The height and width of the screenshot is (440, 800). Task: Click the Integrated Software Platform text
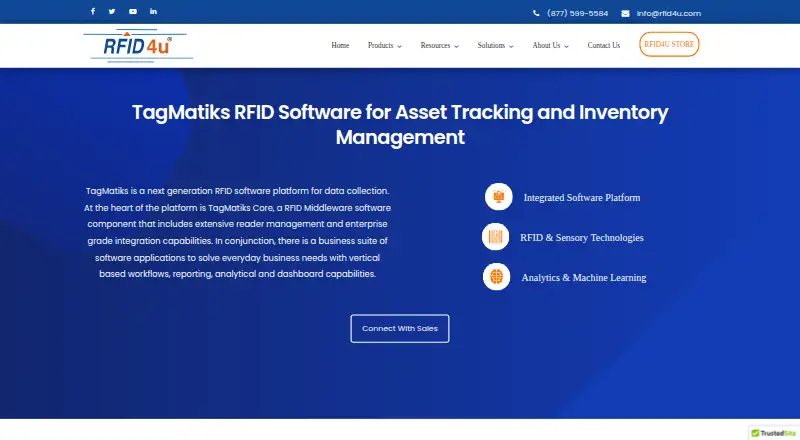click(x=582, y=198)
